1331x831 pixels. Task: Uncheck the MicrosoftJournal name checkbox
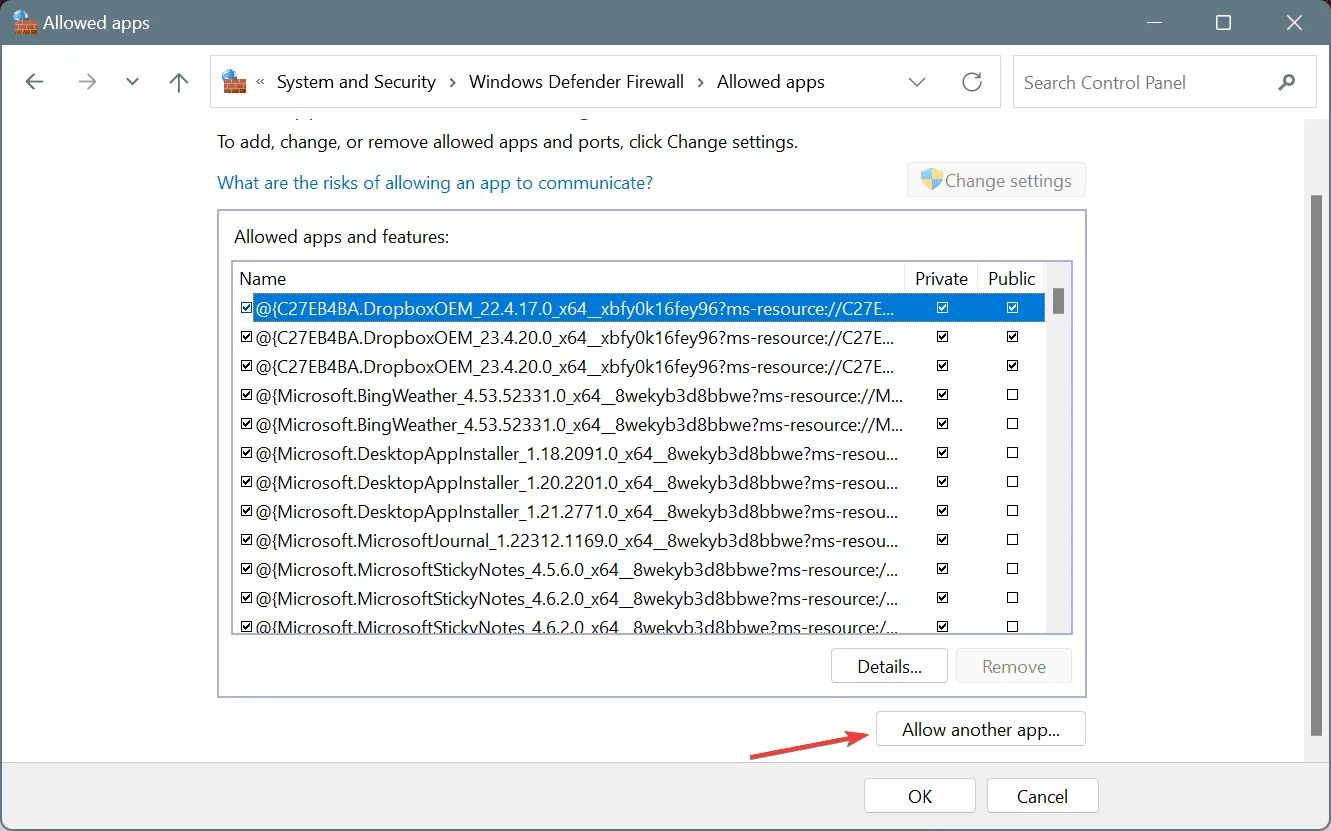coord(246,540)
